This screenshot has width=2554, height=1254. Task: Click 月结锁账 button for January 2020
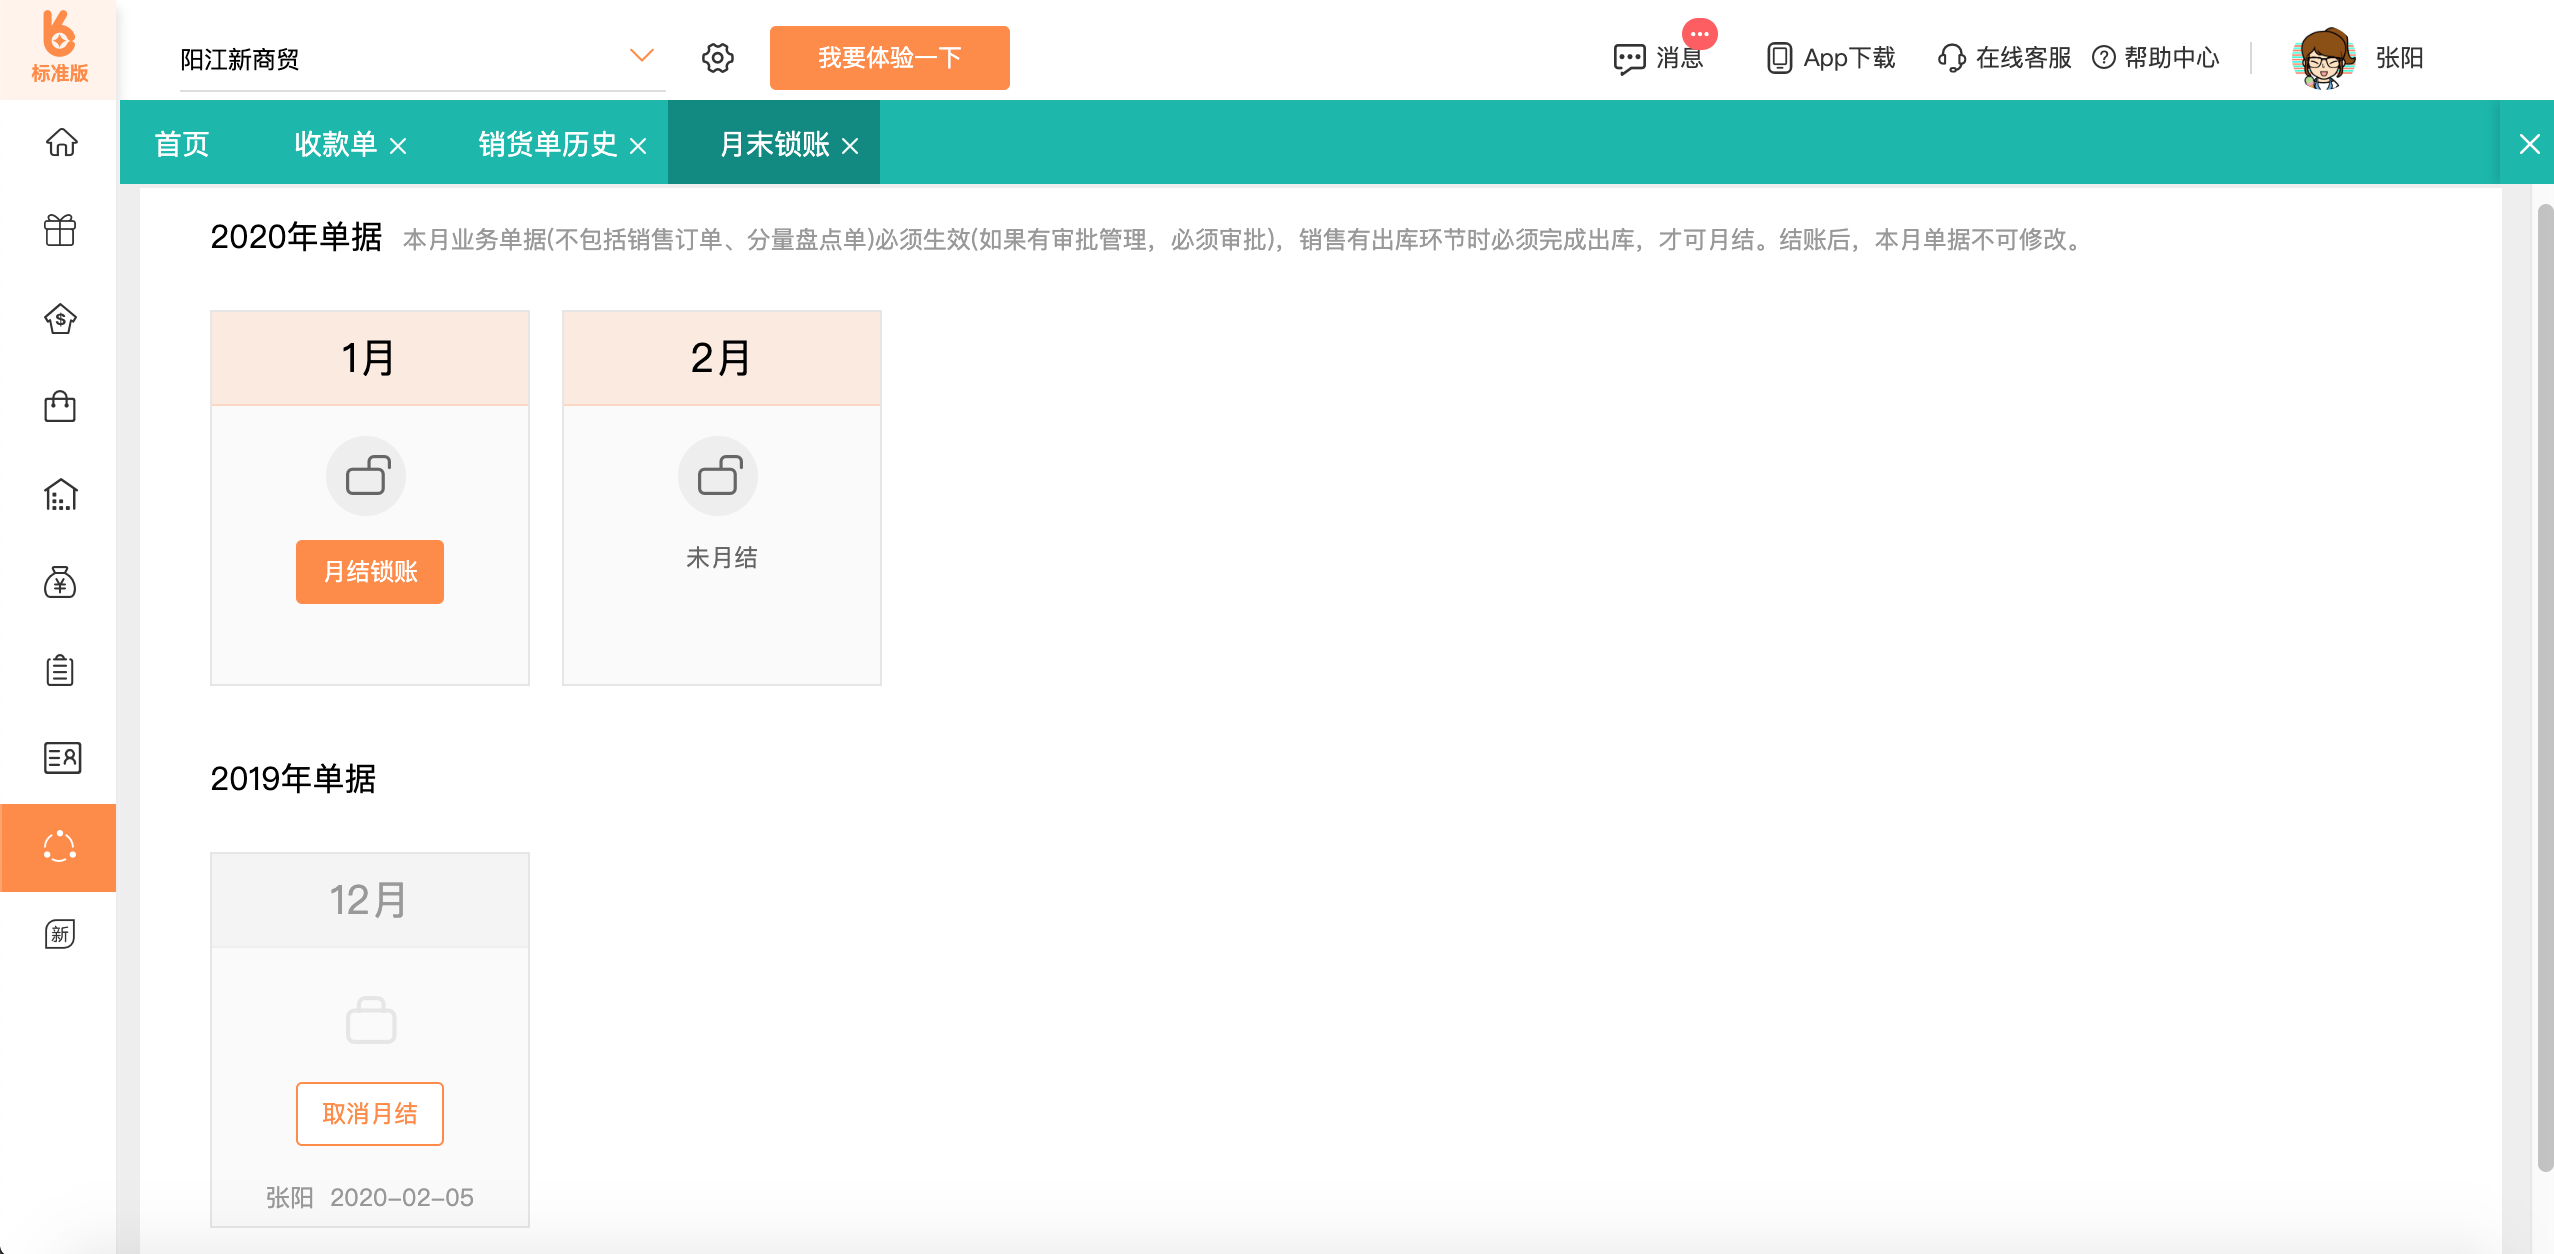370,570
